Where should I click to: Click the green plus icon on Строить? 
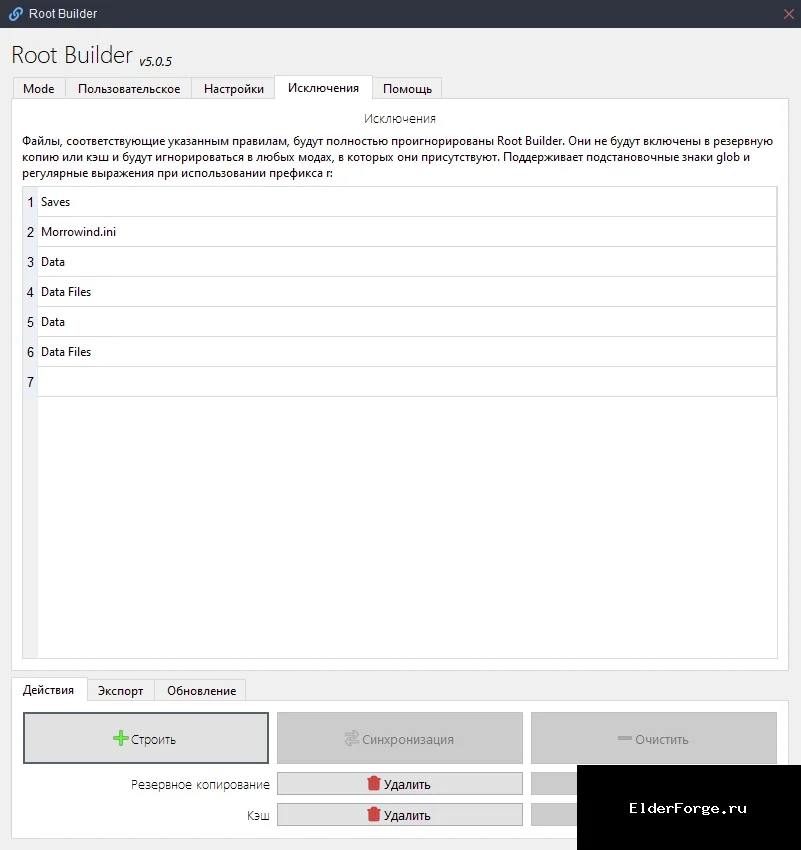(120, 739)
